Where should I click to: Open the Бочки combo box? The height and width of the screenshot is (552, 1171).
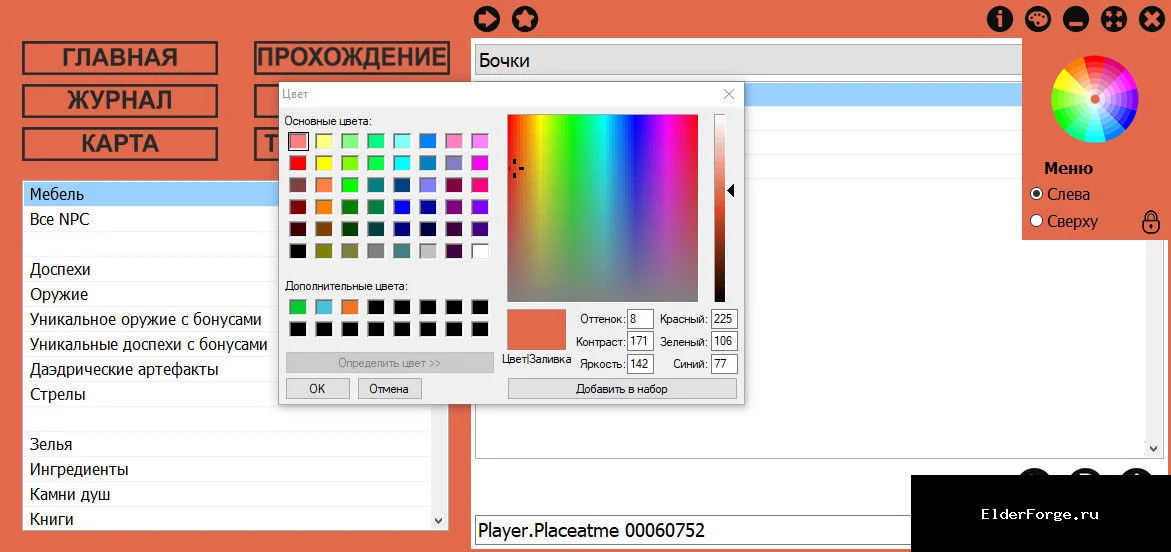point(746,60)
